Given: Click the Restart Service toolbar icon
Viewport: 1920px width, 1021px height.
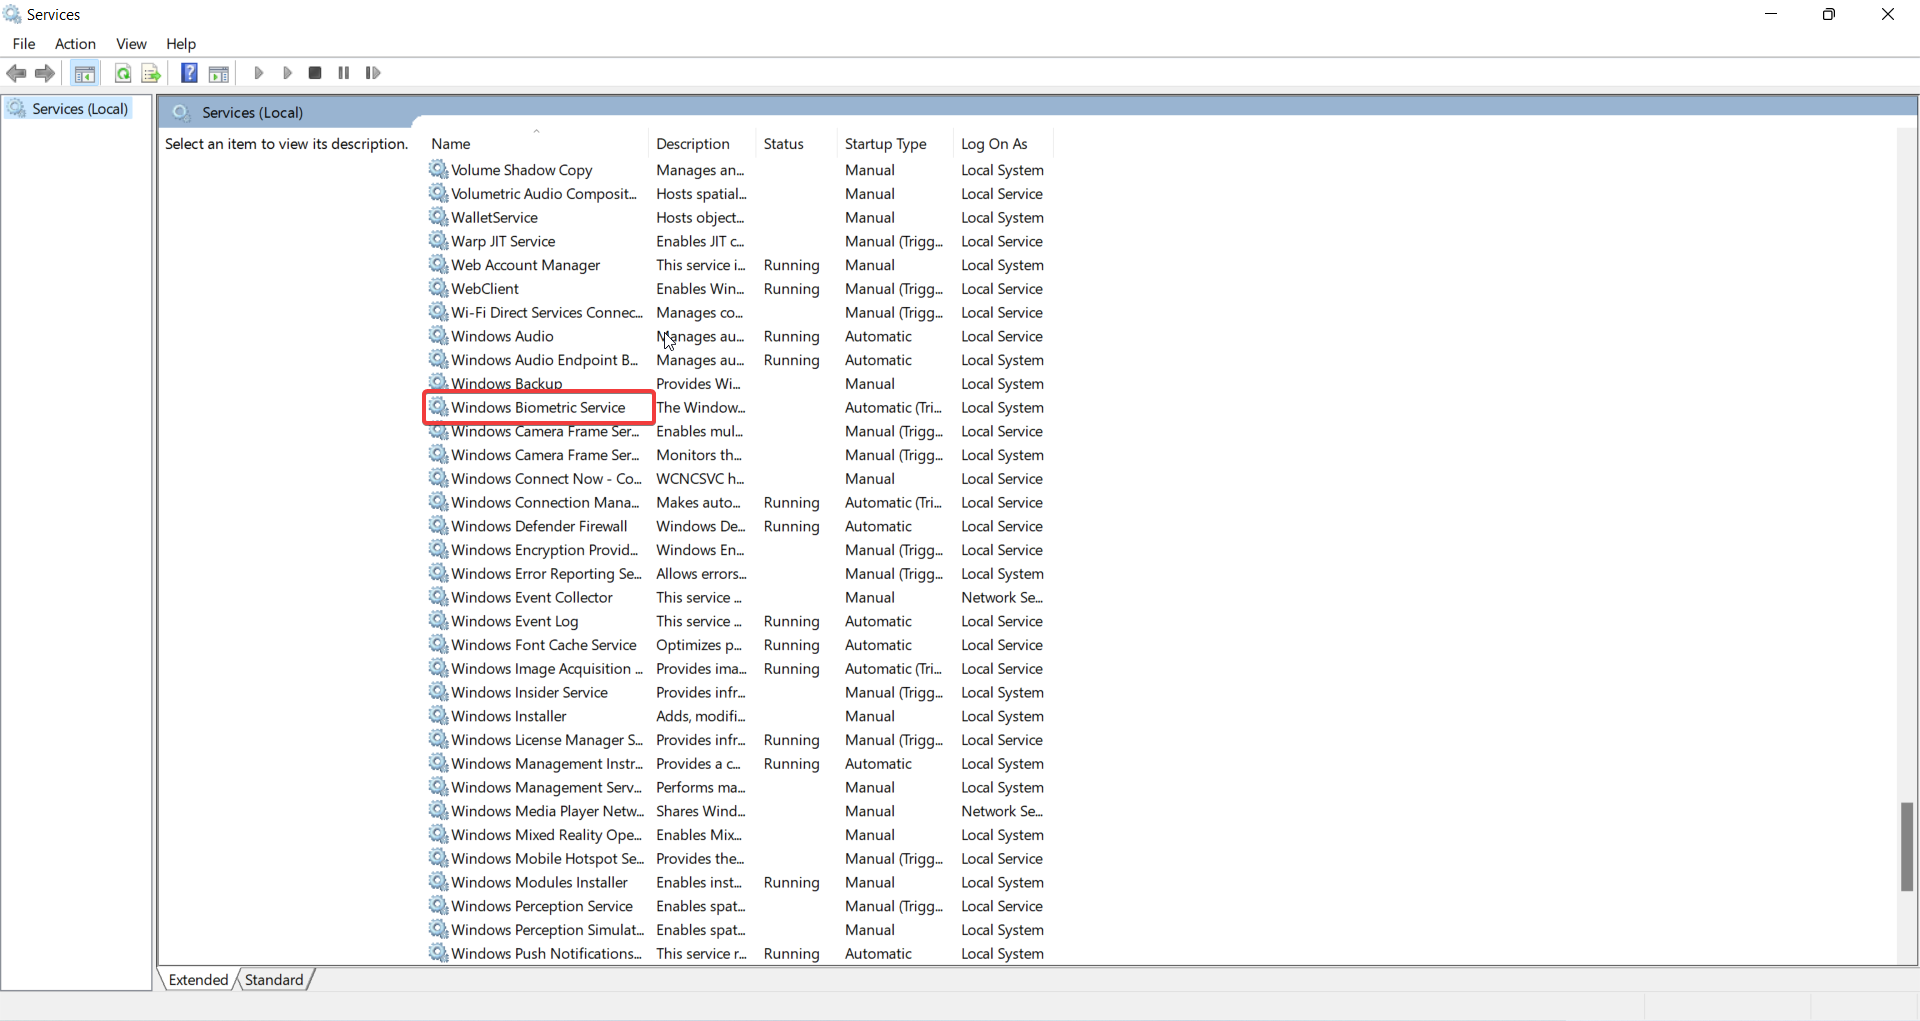Looking at the screenshot, I should pos(373,73).
